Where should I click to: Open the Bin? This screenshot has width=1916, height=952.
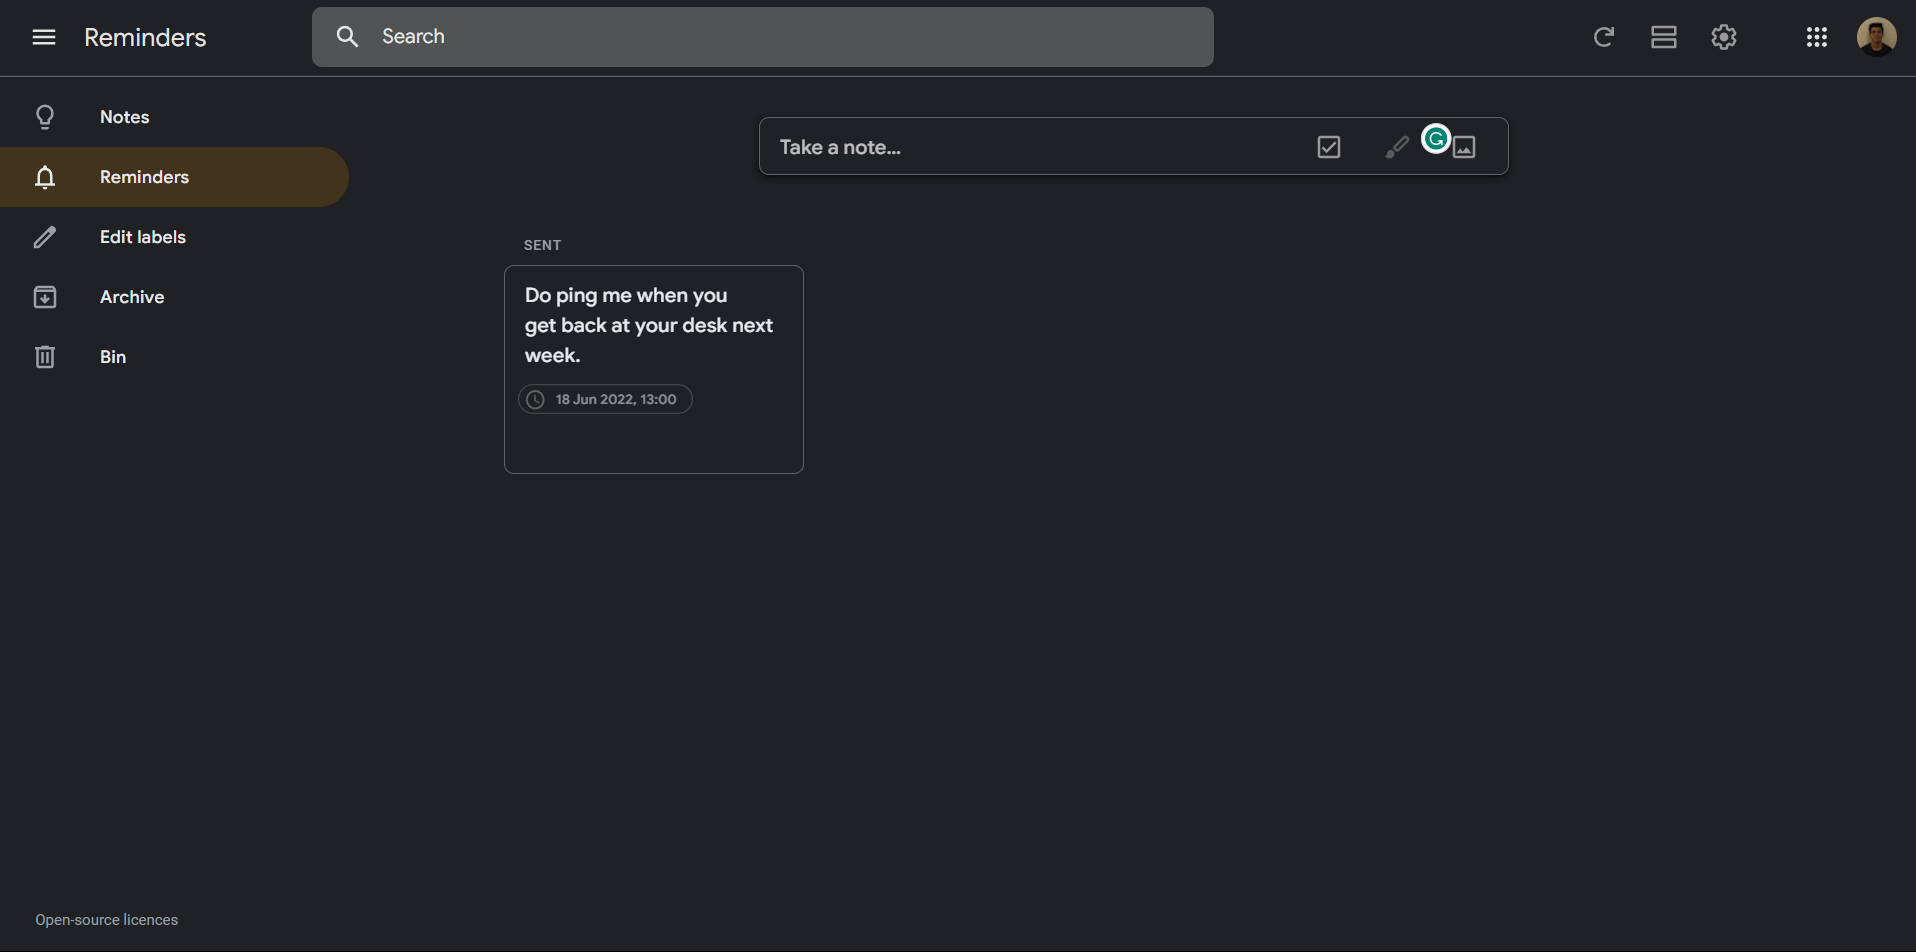tap(112, 356)
